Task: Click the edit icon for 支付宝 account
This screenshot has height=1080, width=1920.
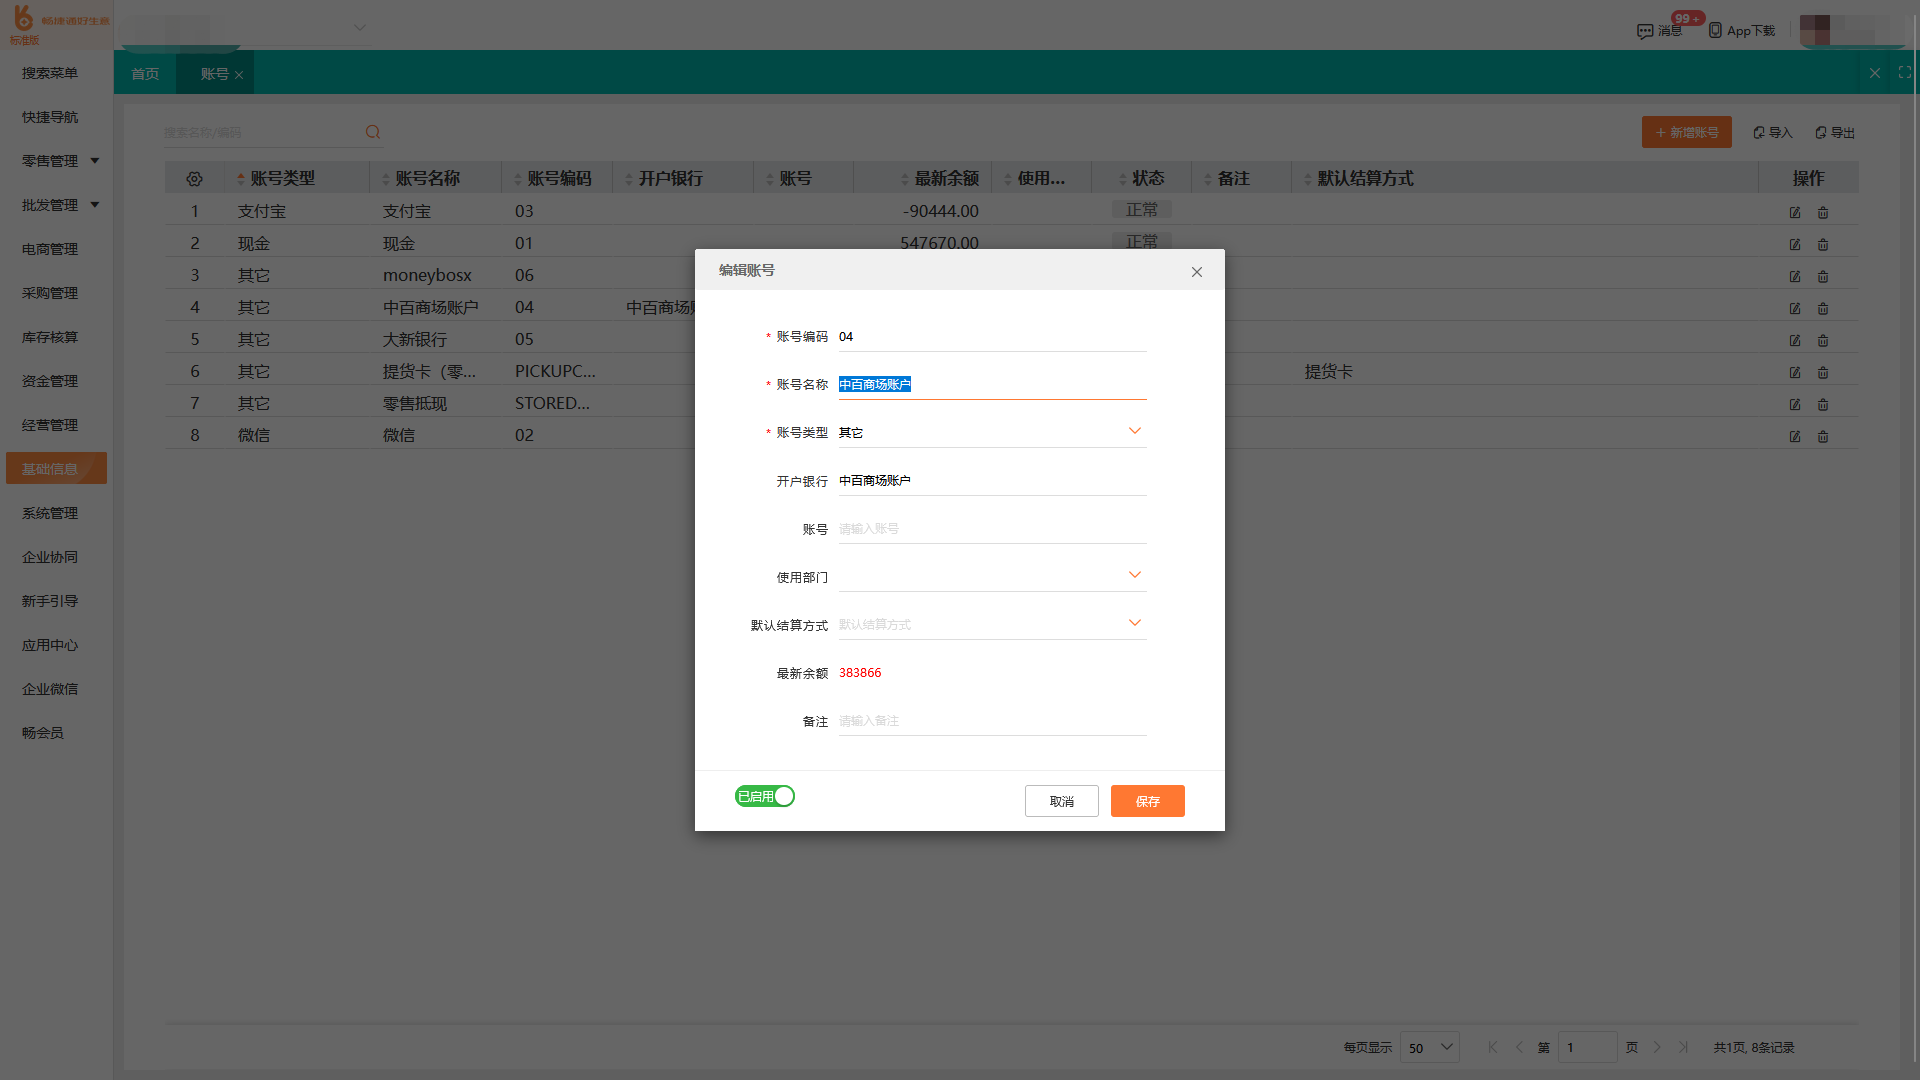Action: (x=1795, y=212)
